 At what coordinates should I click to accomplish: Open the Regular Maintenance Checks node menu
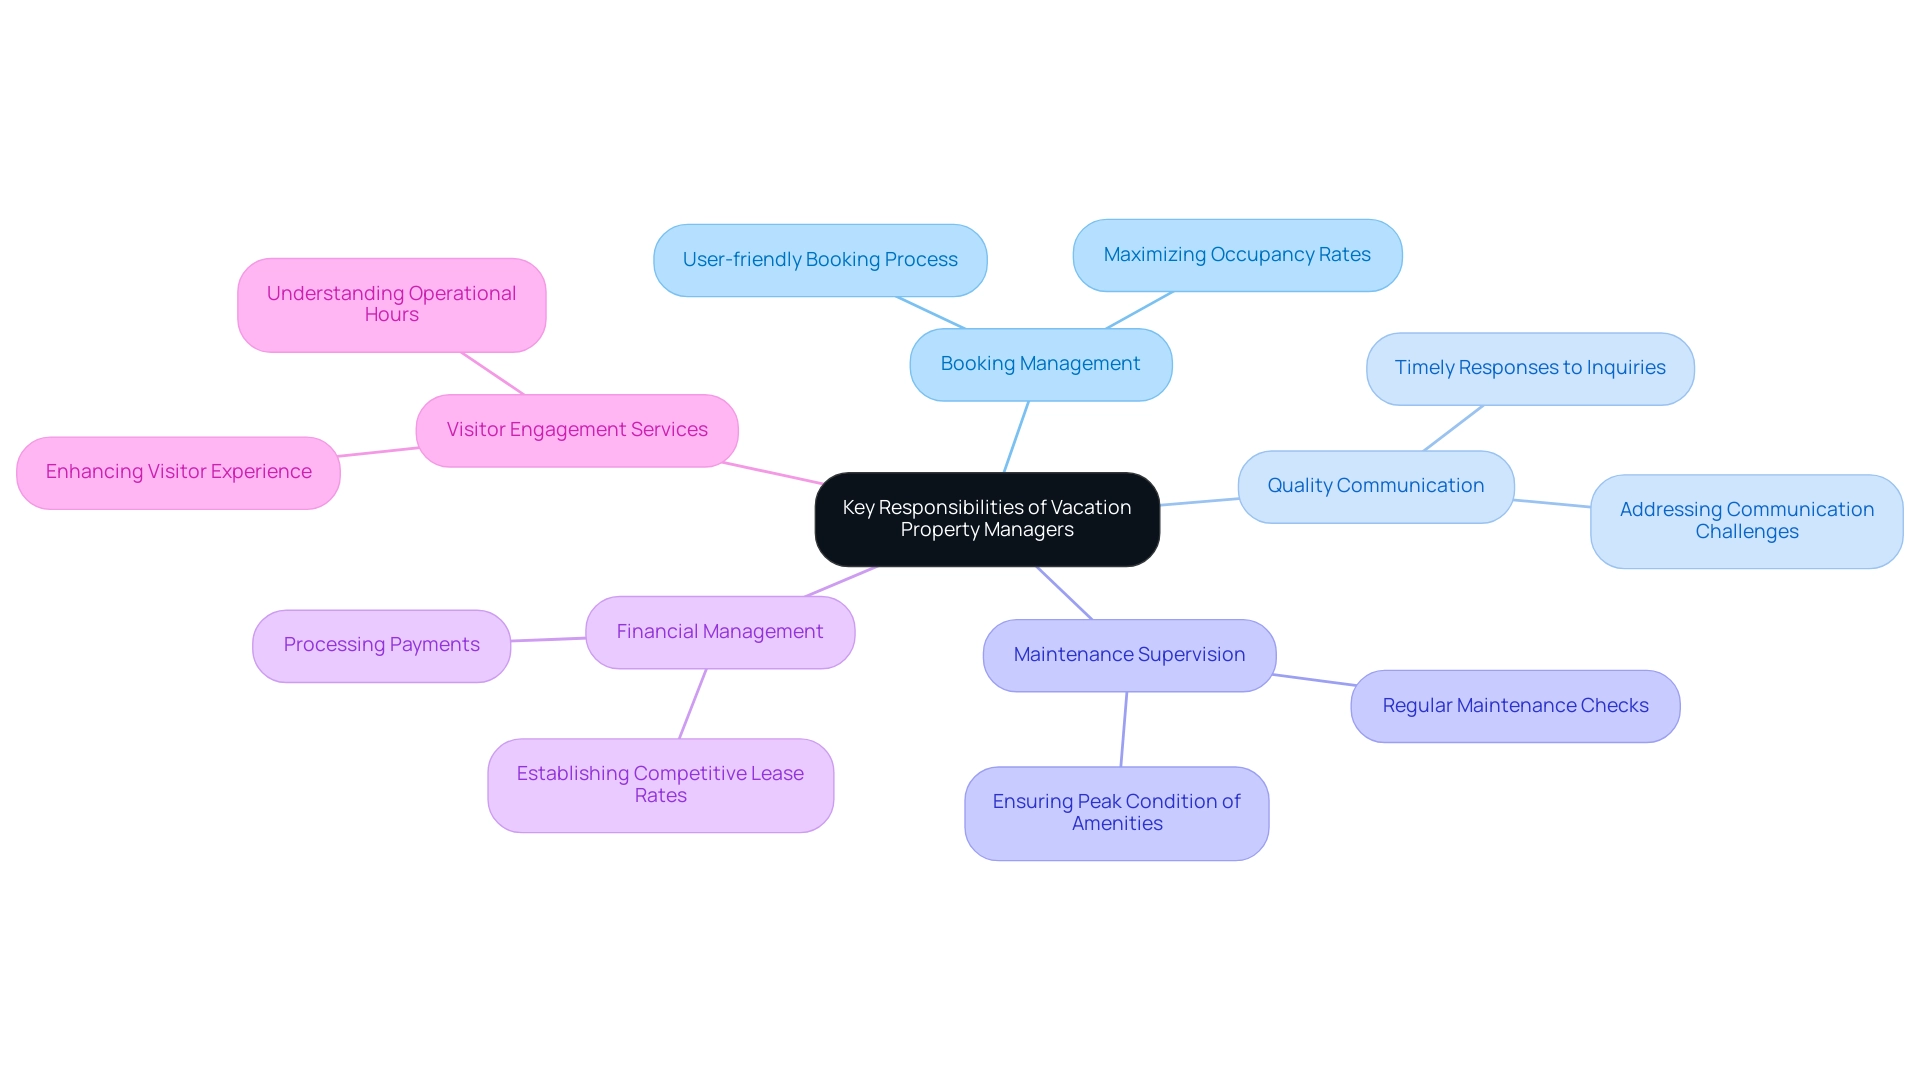(1515, 703)
